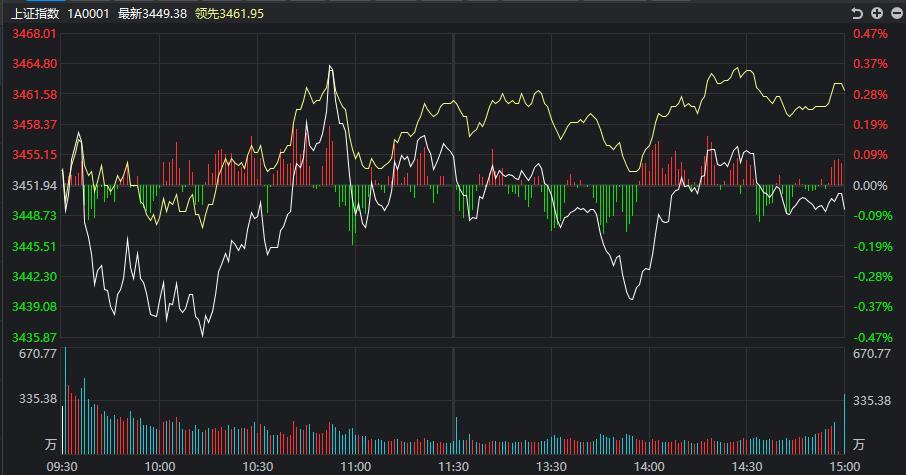This screenshot has width=906, height=475.
Task: Click the 3435.87 lowest price axis label
Action: coord(33,338)
